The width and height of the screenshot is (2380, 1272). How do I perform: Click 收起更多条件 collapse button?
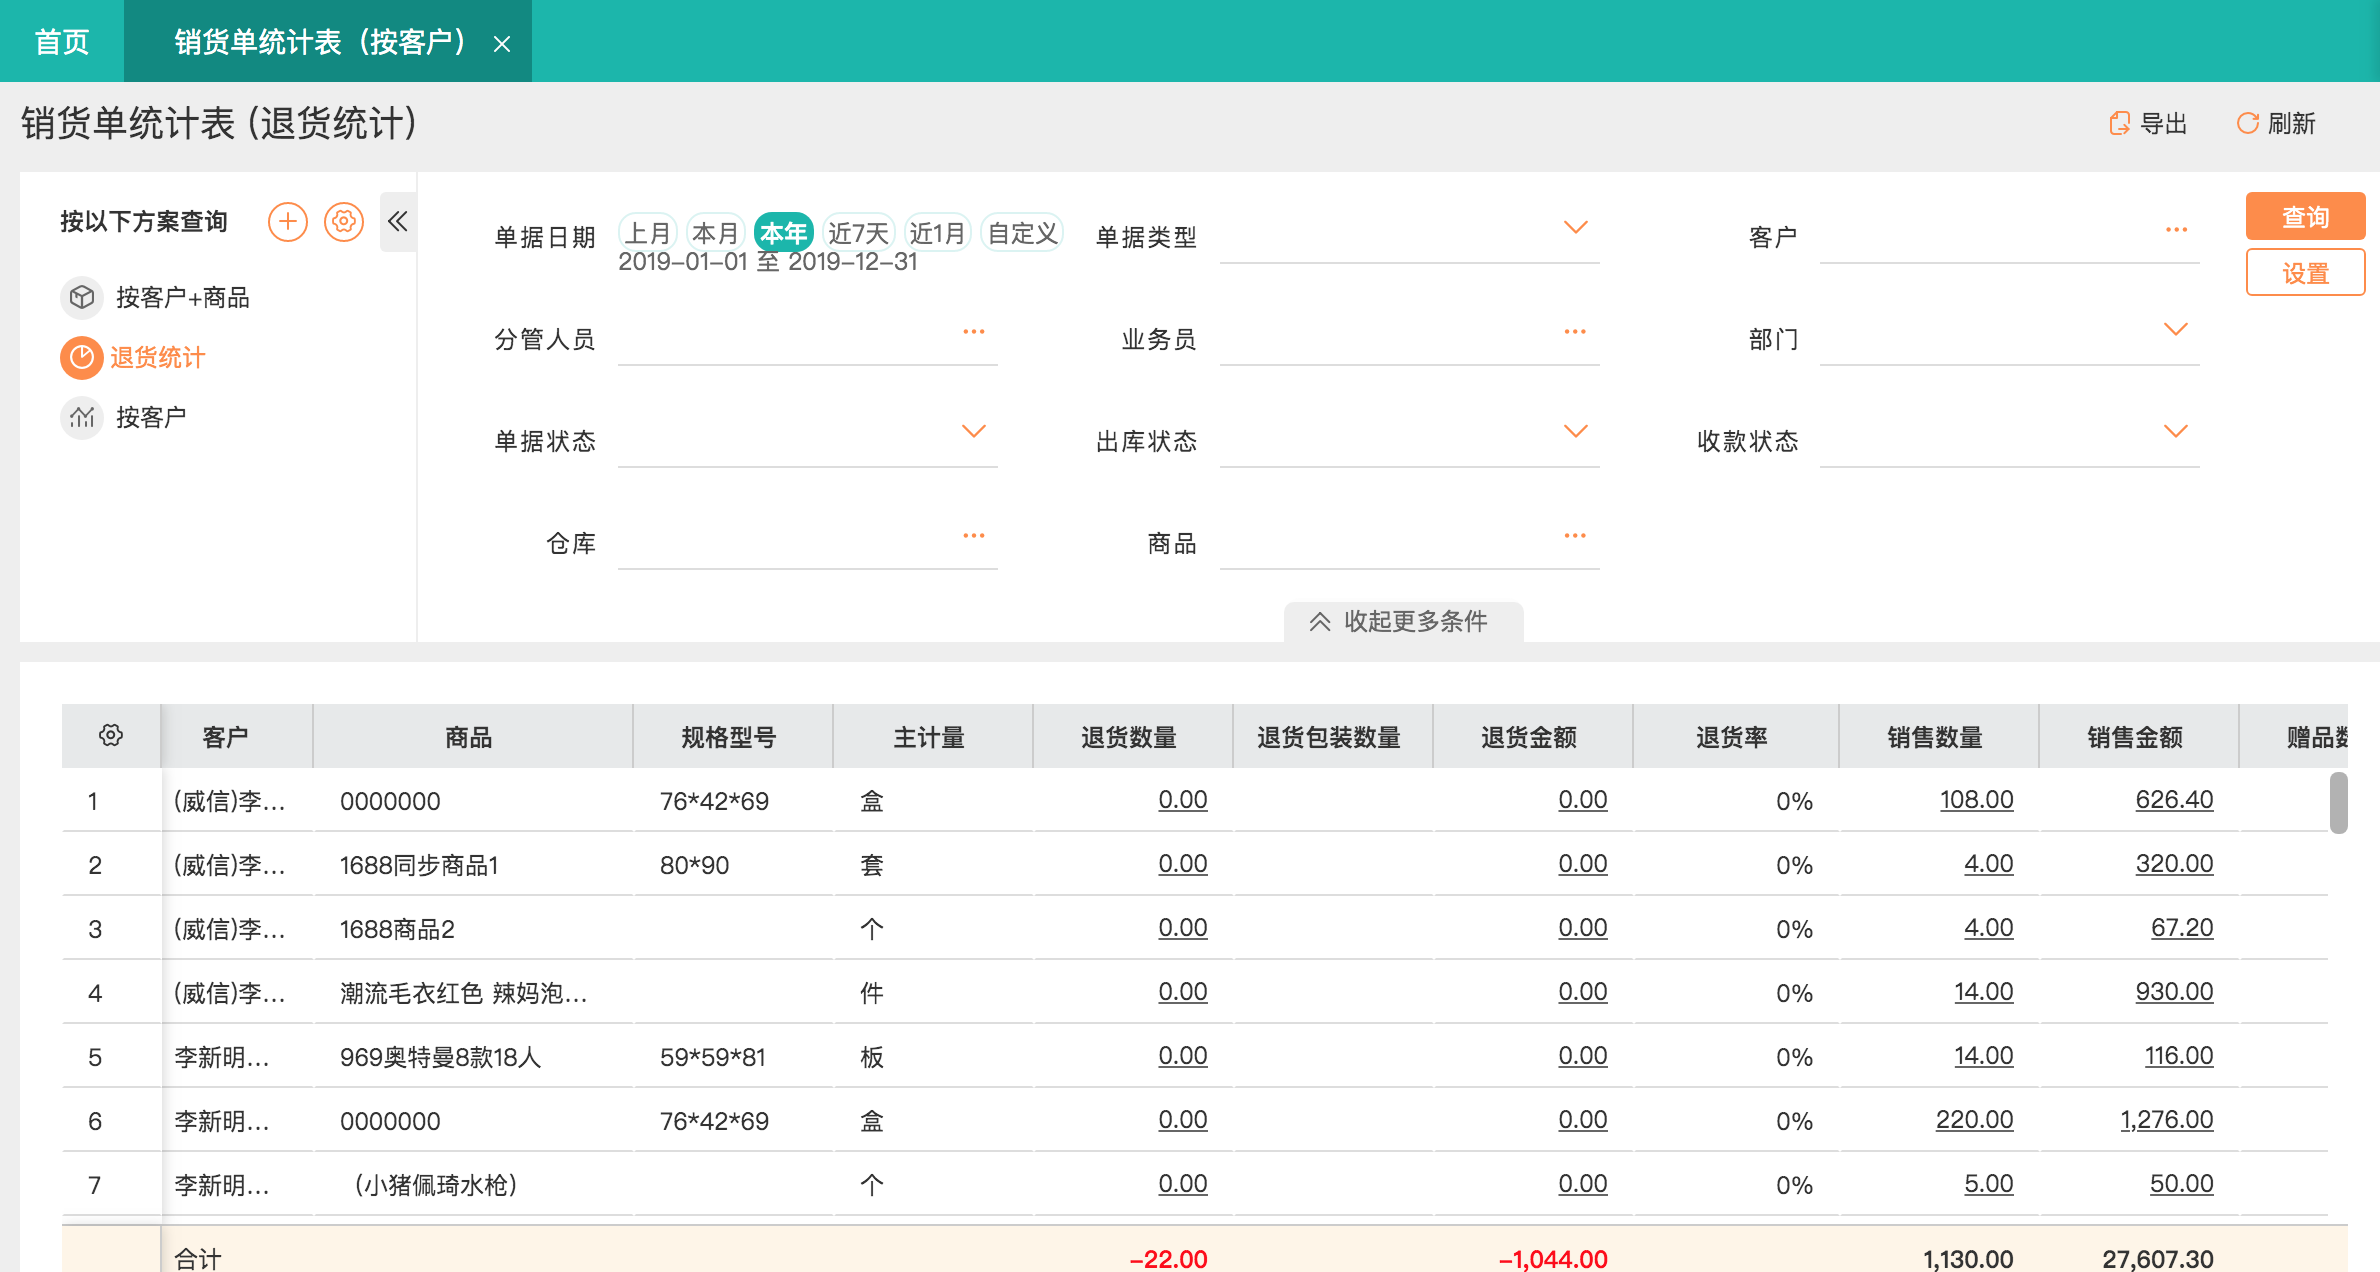tap(1393, 620)
